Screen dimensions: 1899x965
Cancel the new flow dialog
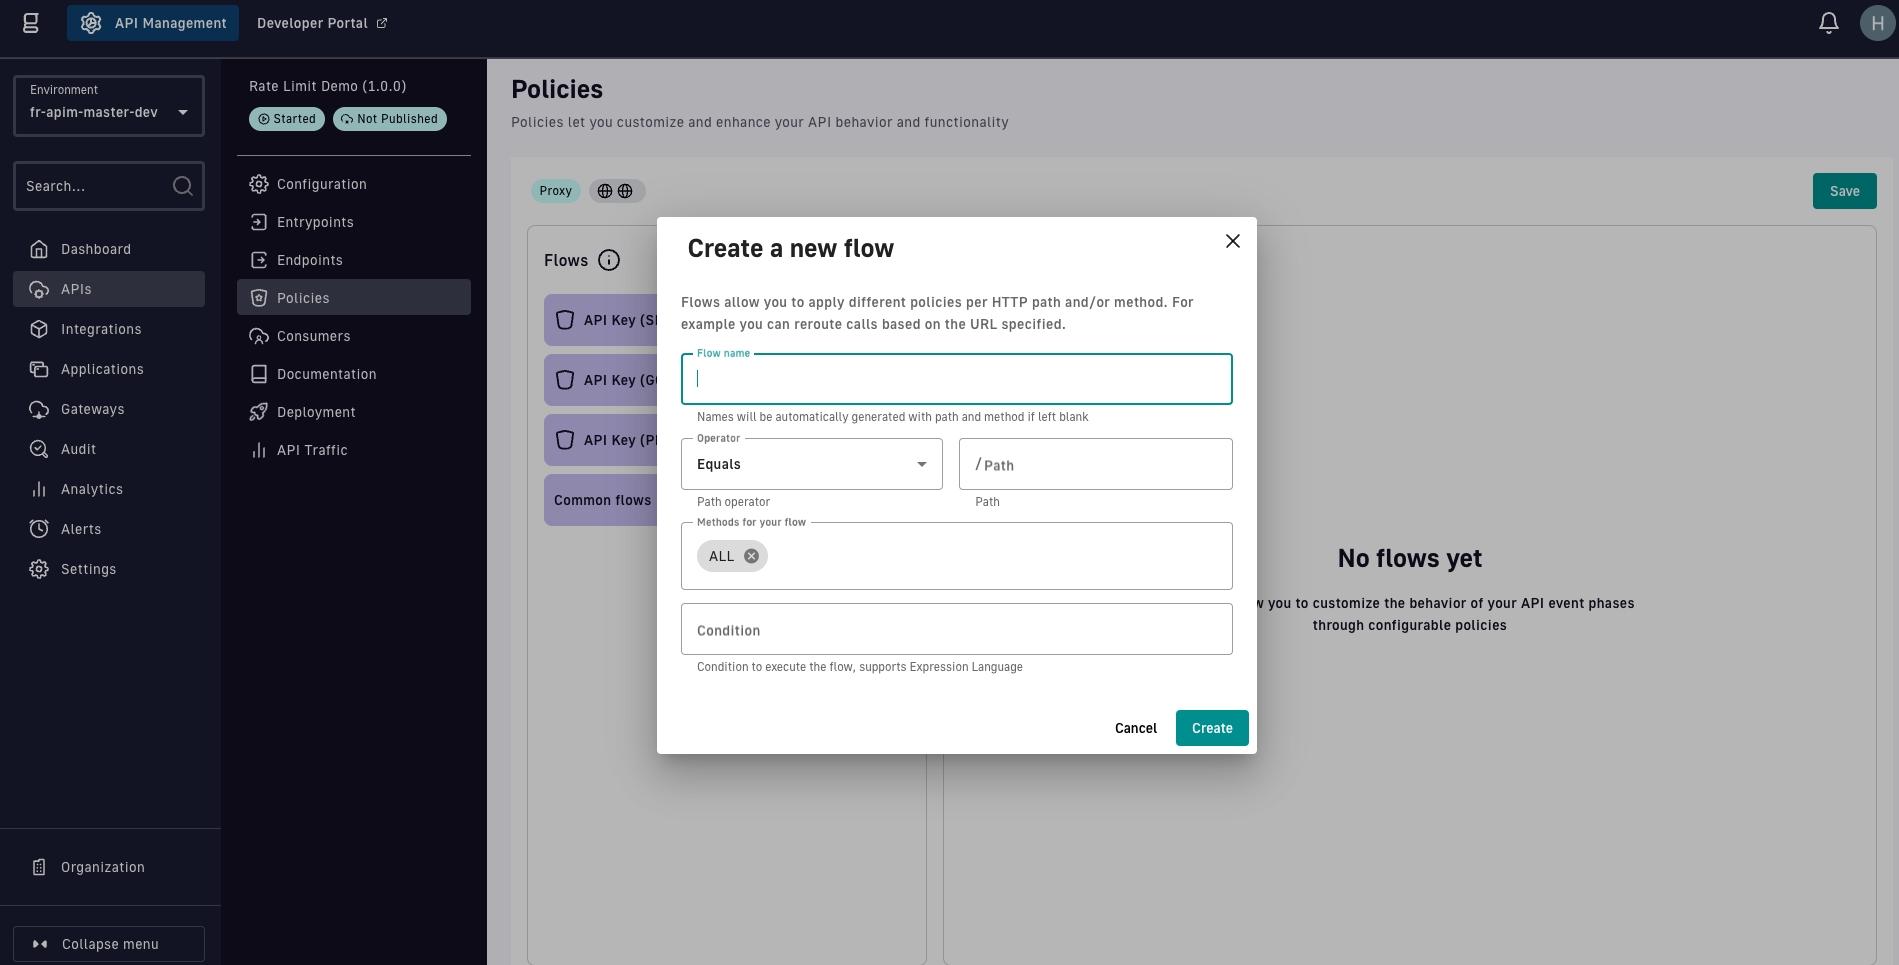click(x=1135, y=728)
